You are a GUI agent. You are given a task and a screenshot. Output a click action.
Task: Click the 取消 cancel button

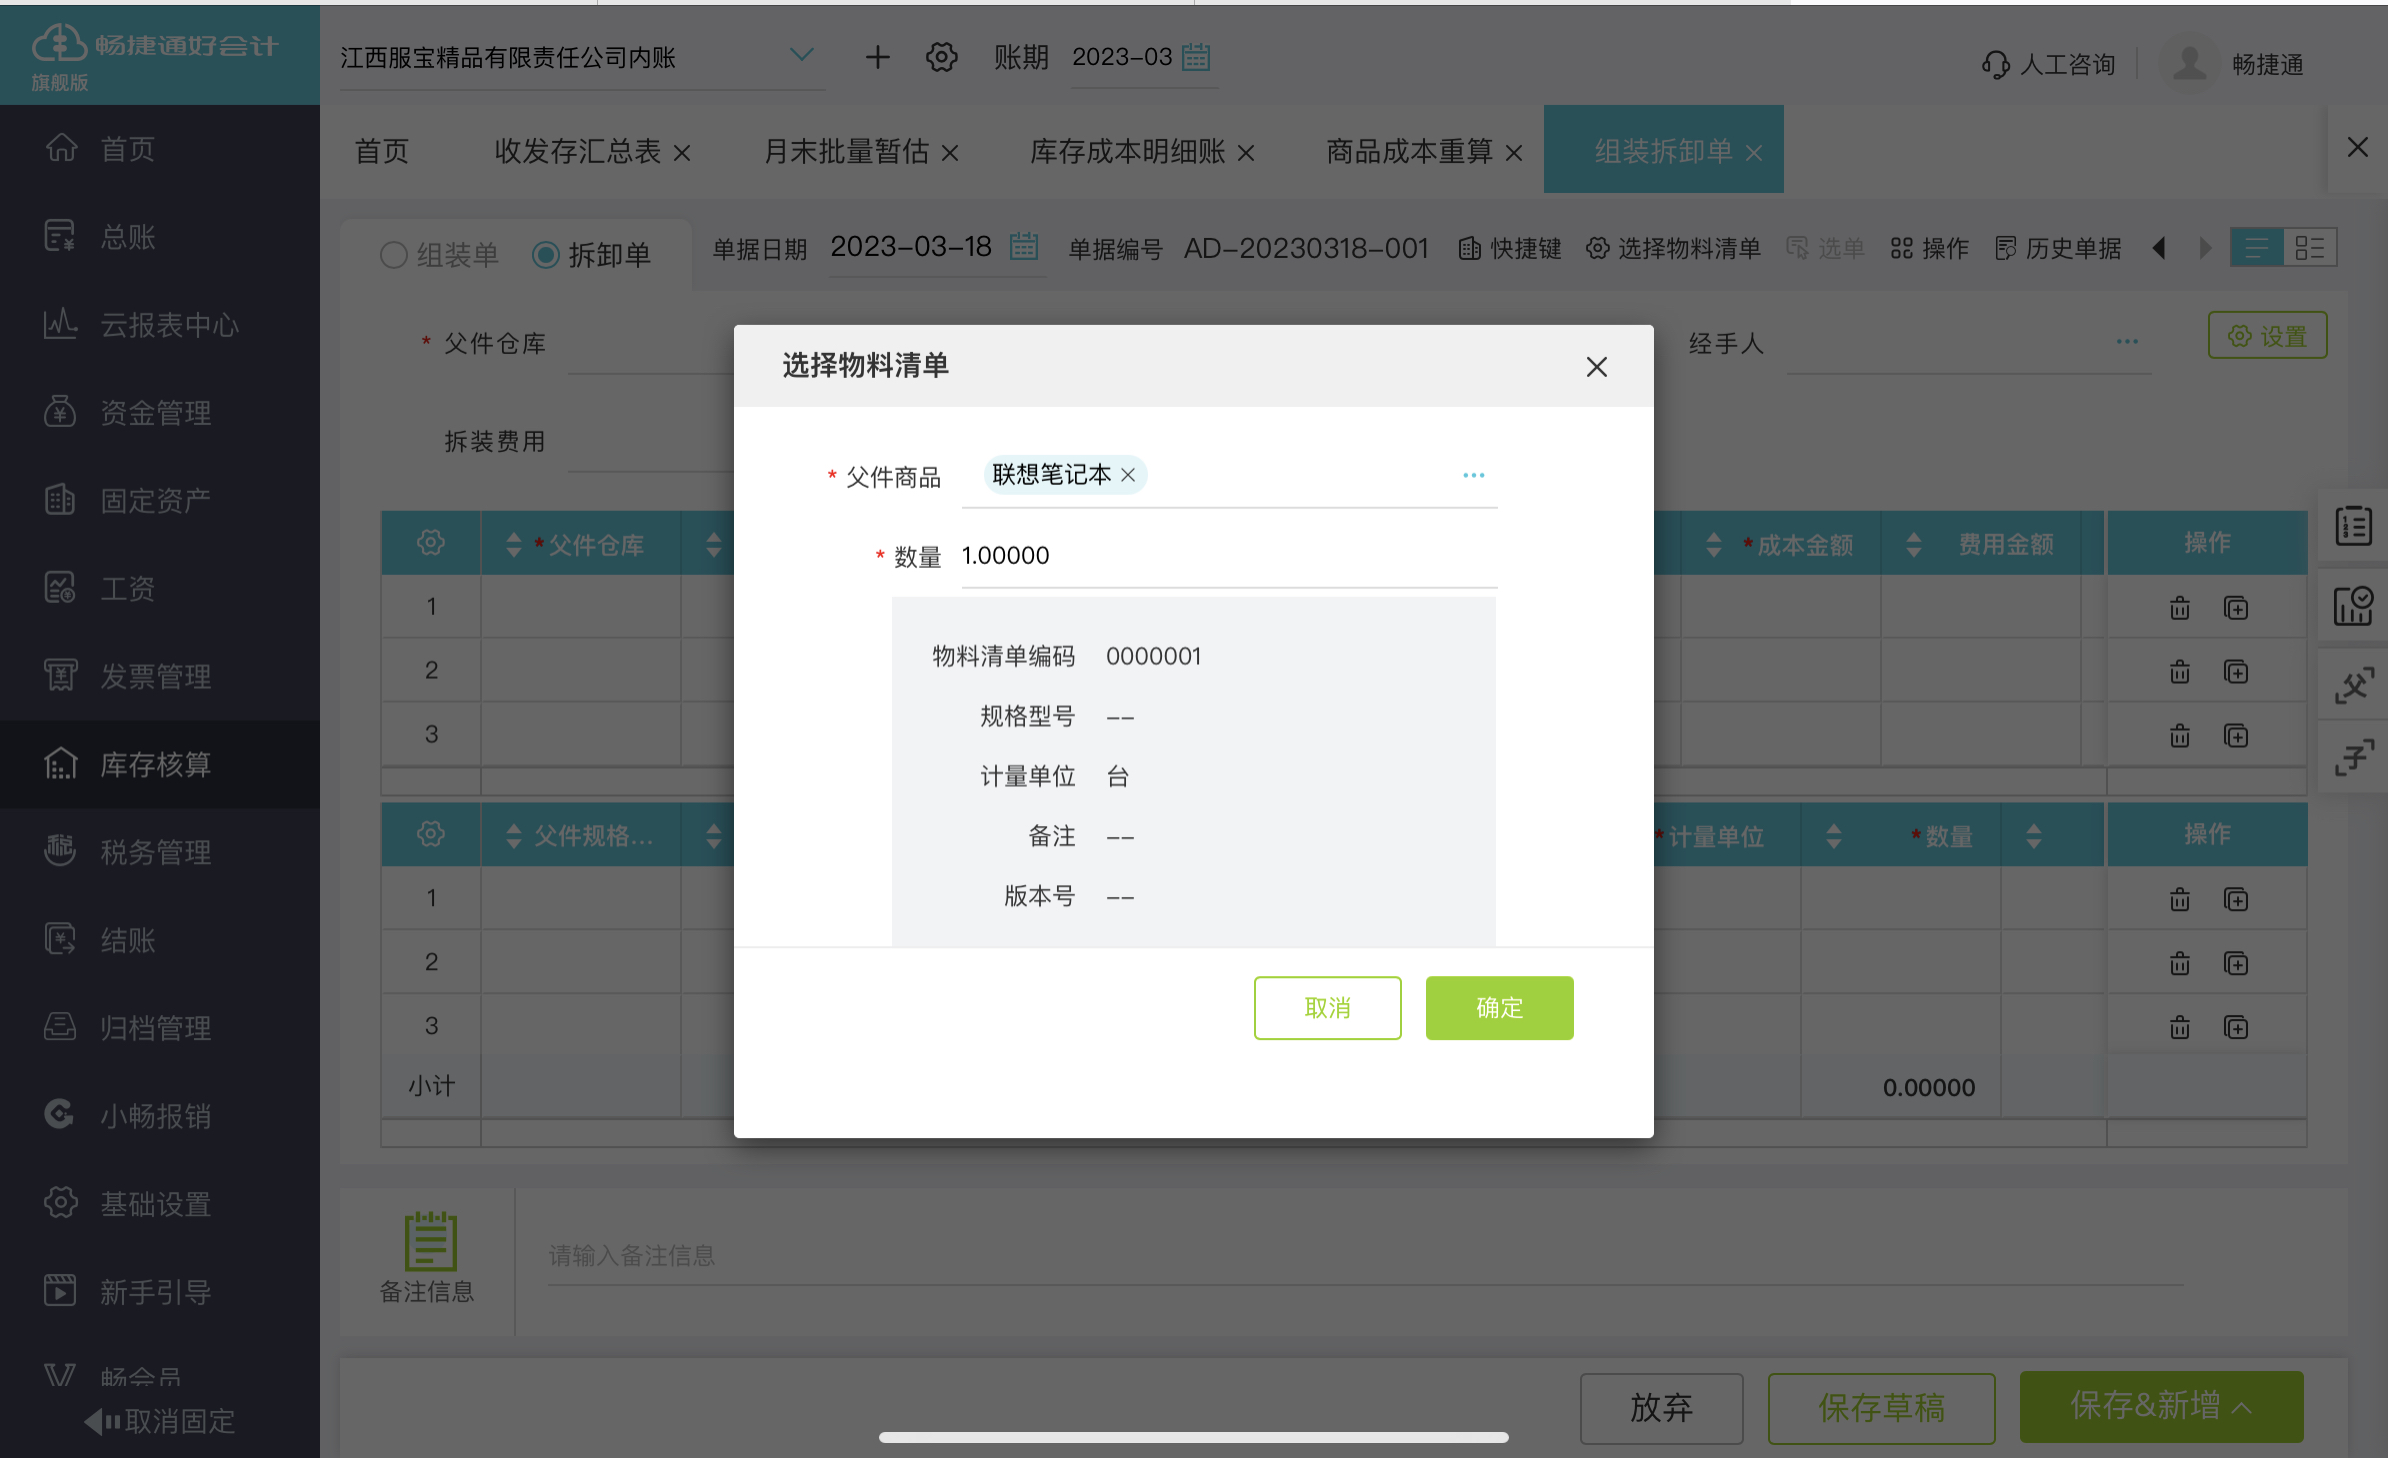[x=1327, y=1008]
